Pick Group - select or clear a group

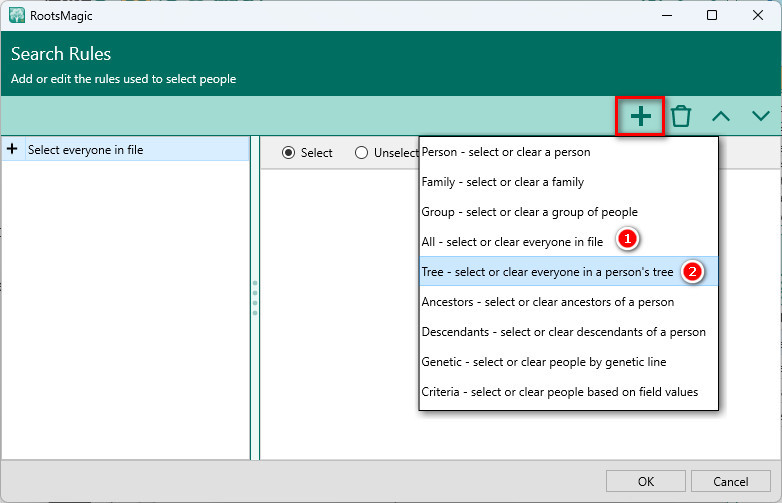point(529,212)
